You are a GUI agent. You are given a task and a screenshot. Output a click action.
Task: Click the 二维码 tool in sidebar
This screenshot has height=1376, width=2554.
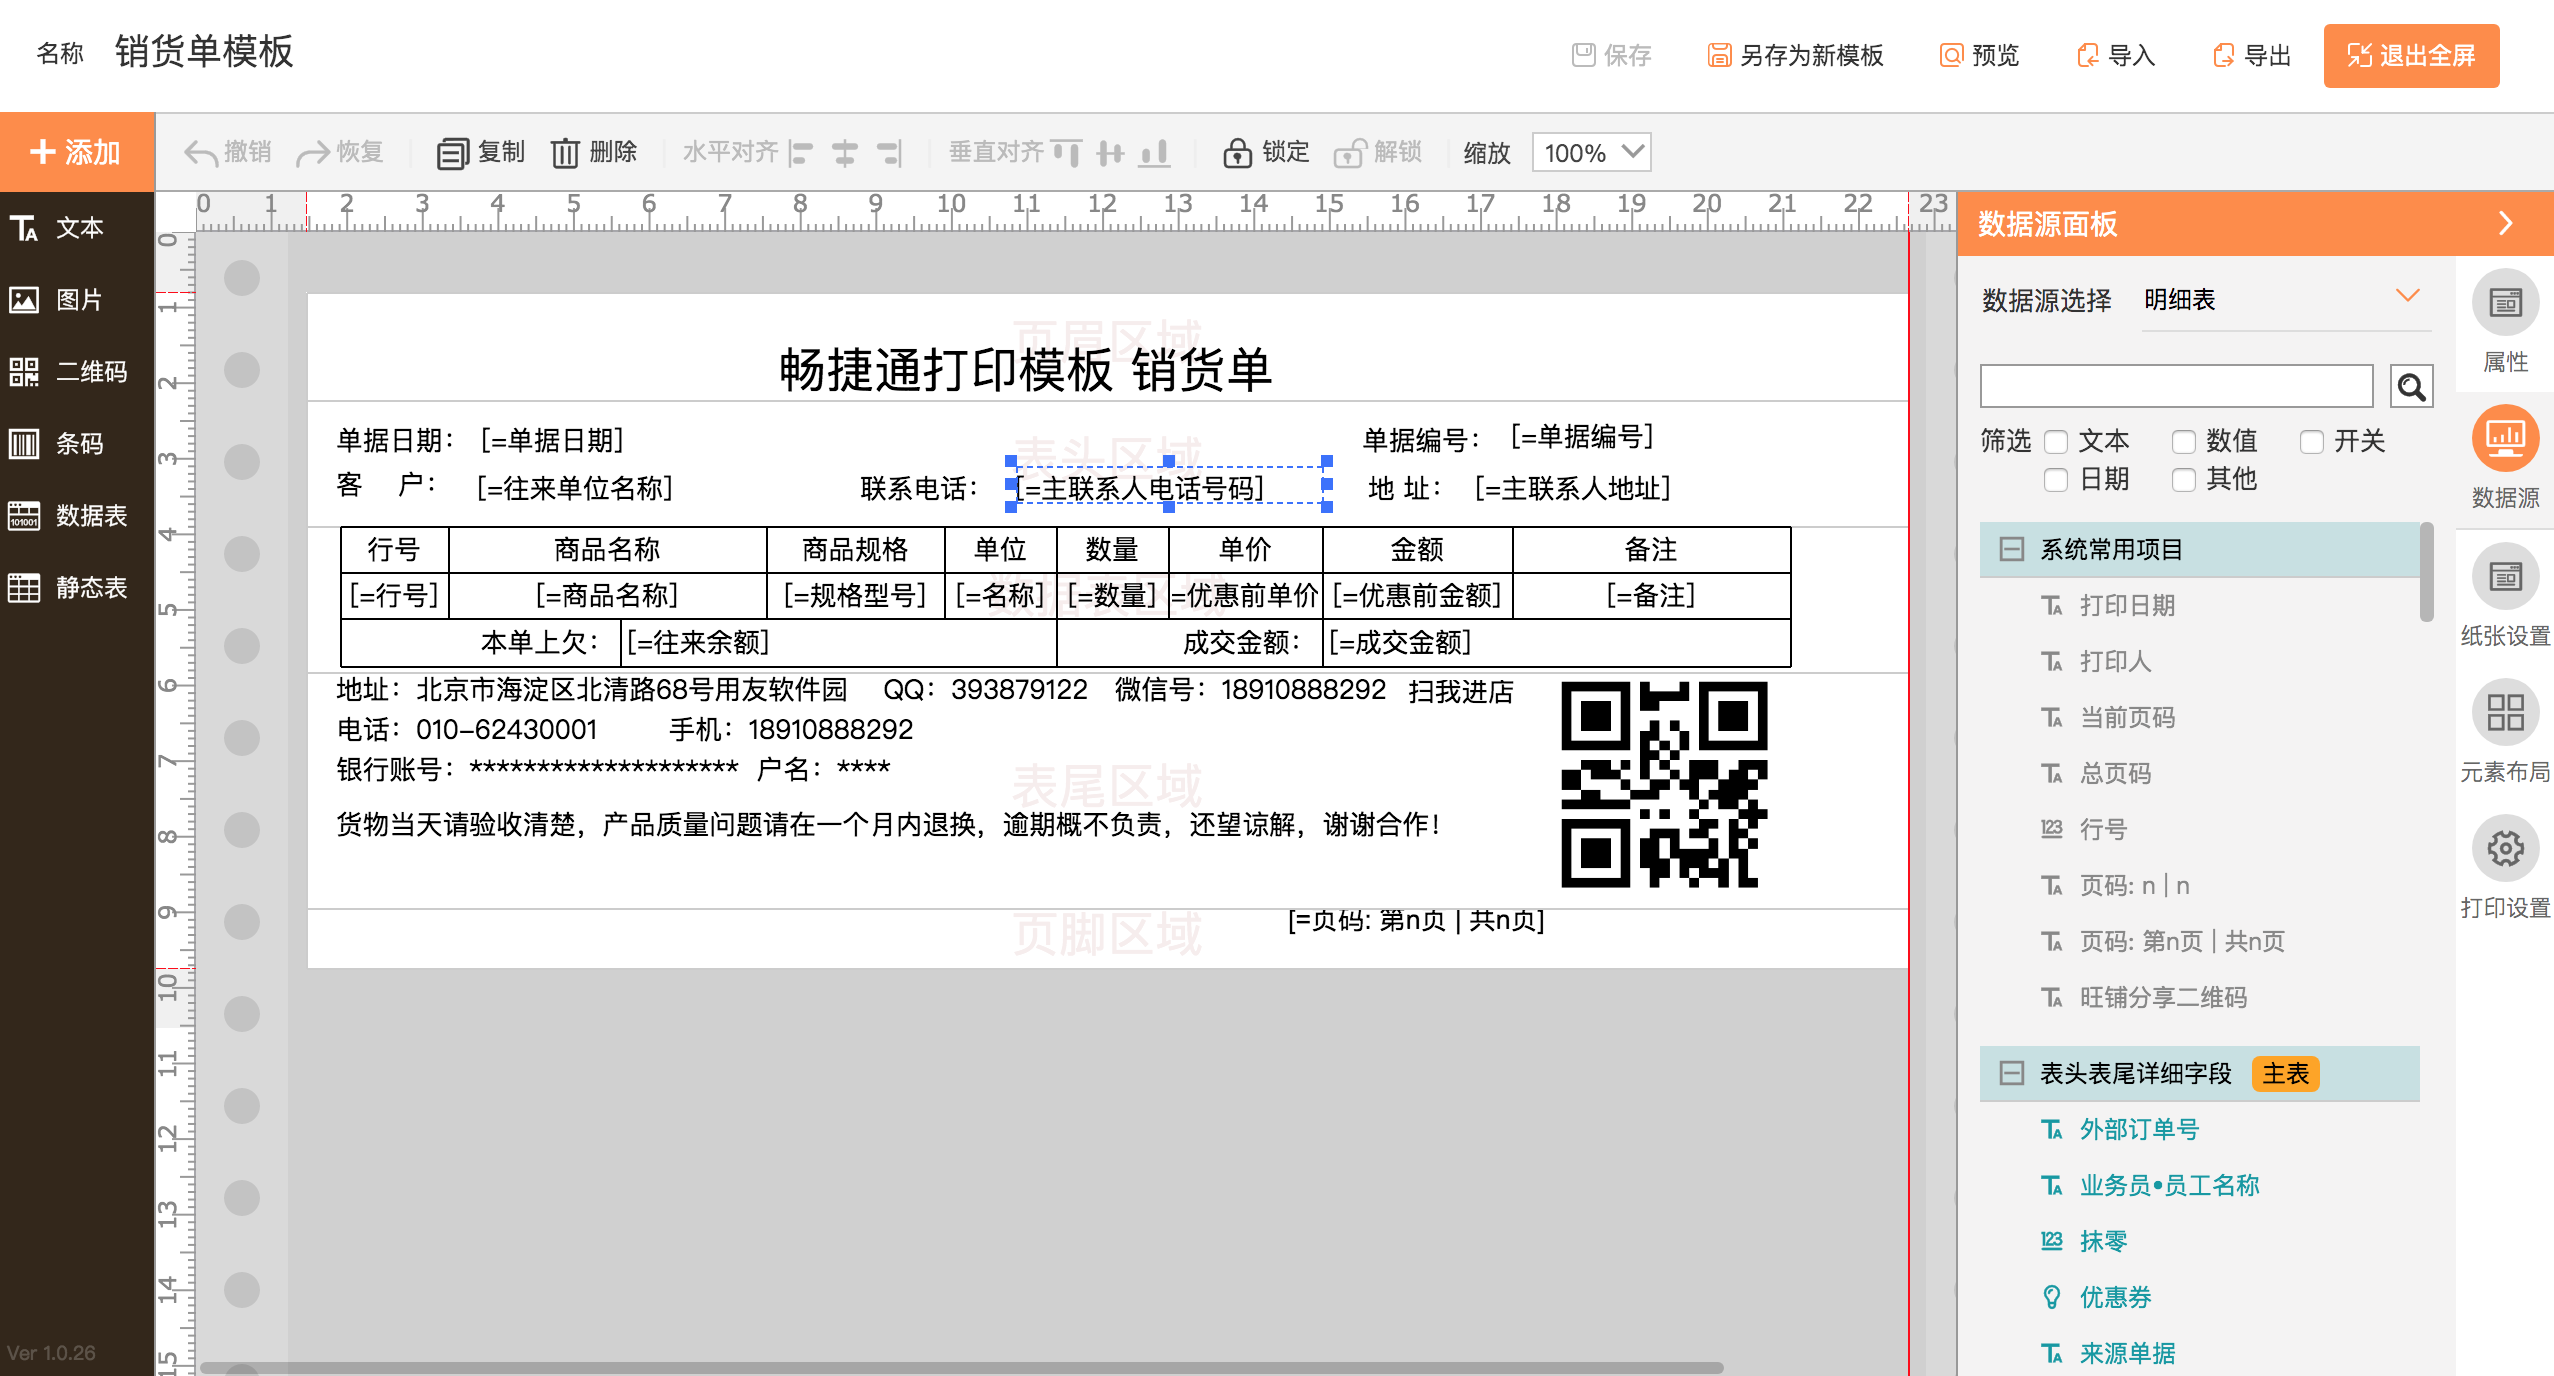click(x=76, y=371)
